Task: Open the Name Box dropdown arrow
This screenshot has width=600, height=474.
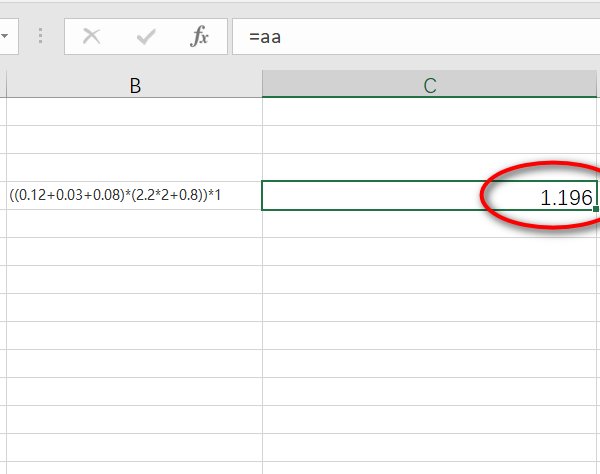Action: tap(6, 37)
